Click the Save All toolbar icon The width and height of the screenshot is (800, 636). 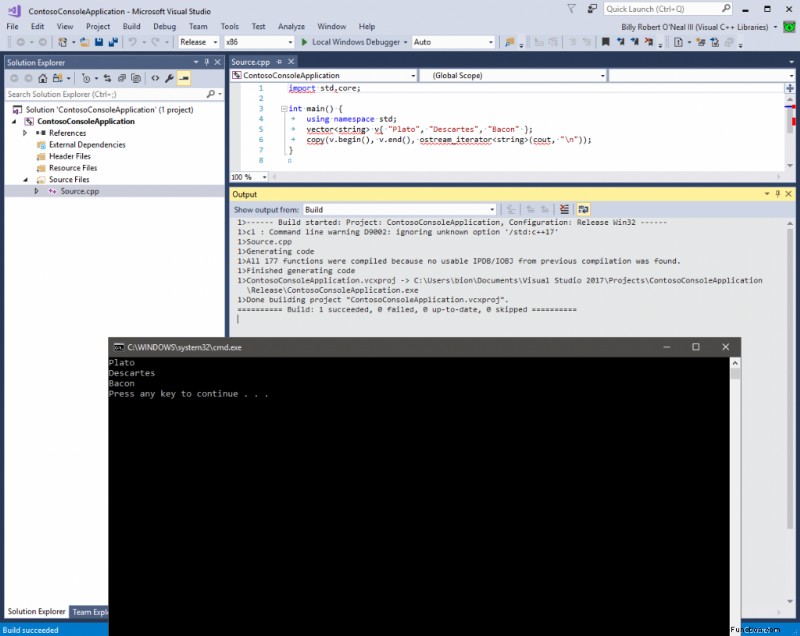(112, 42)
